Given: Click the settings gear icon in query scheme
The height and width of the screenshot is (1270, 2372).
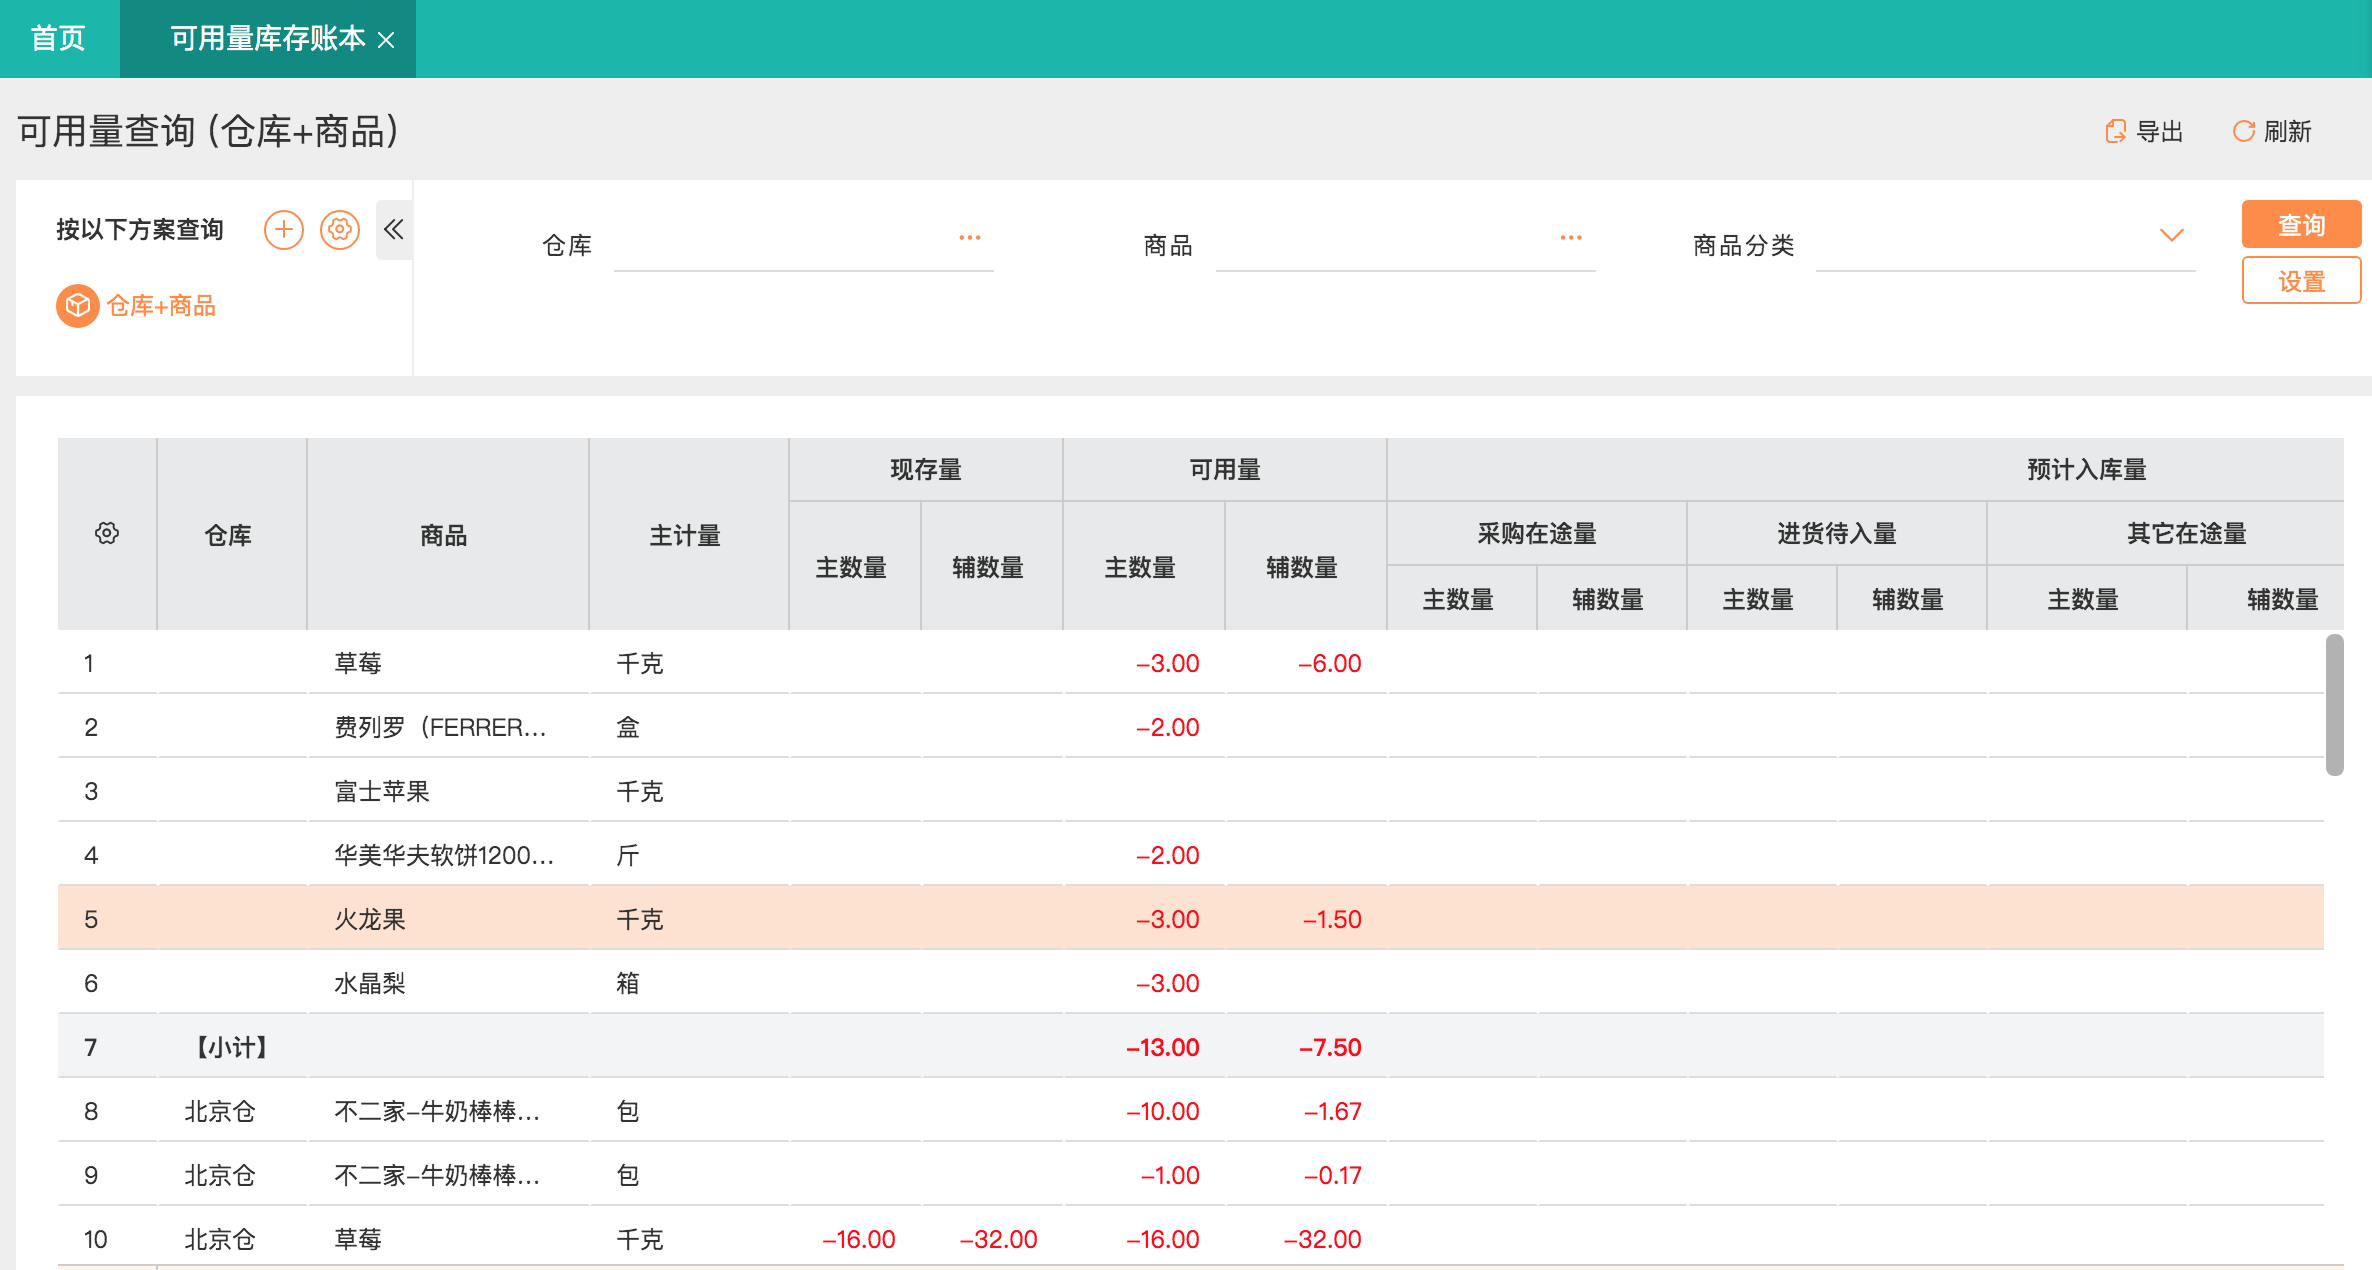Looking at the screenshot, I should tap(339, 229).
